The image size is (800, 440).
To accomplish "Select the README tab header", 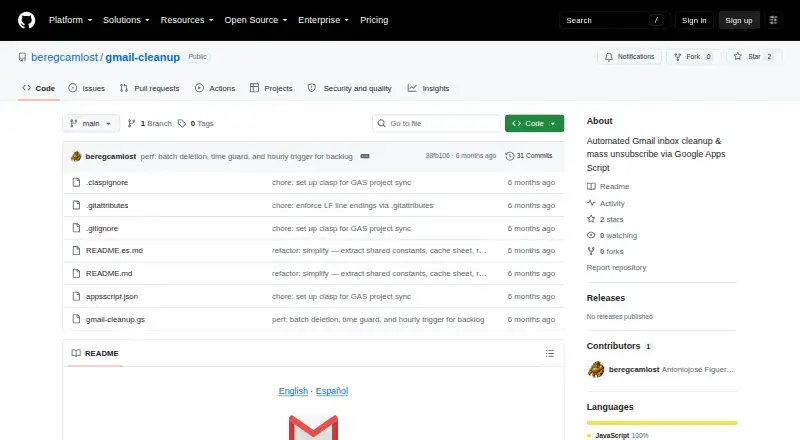I will tap(95, 353).
